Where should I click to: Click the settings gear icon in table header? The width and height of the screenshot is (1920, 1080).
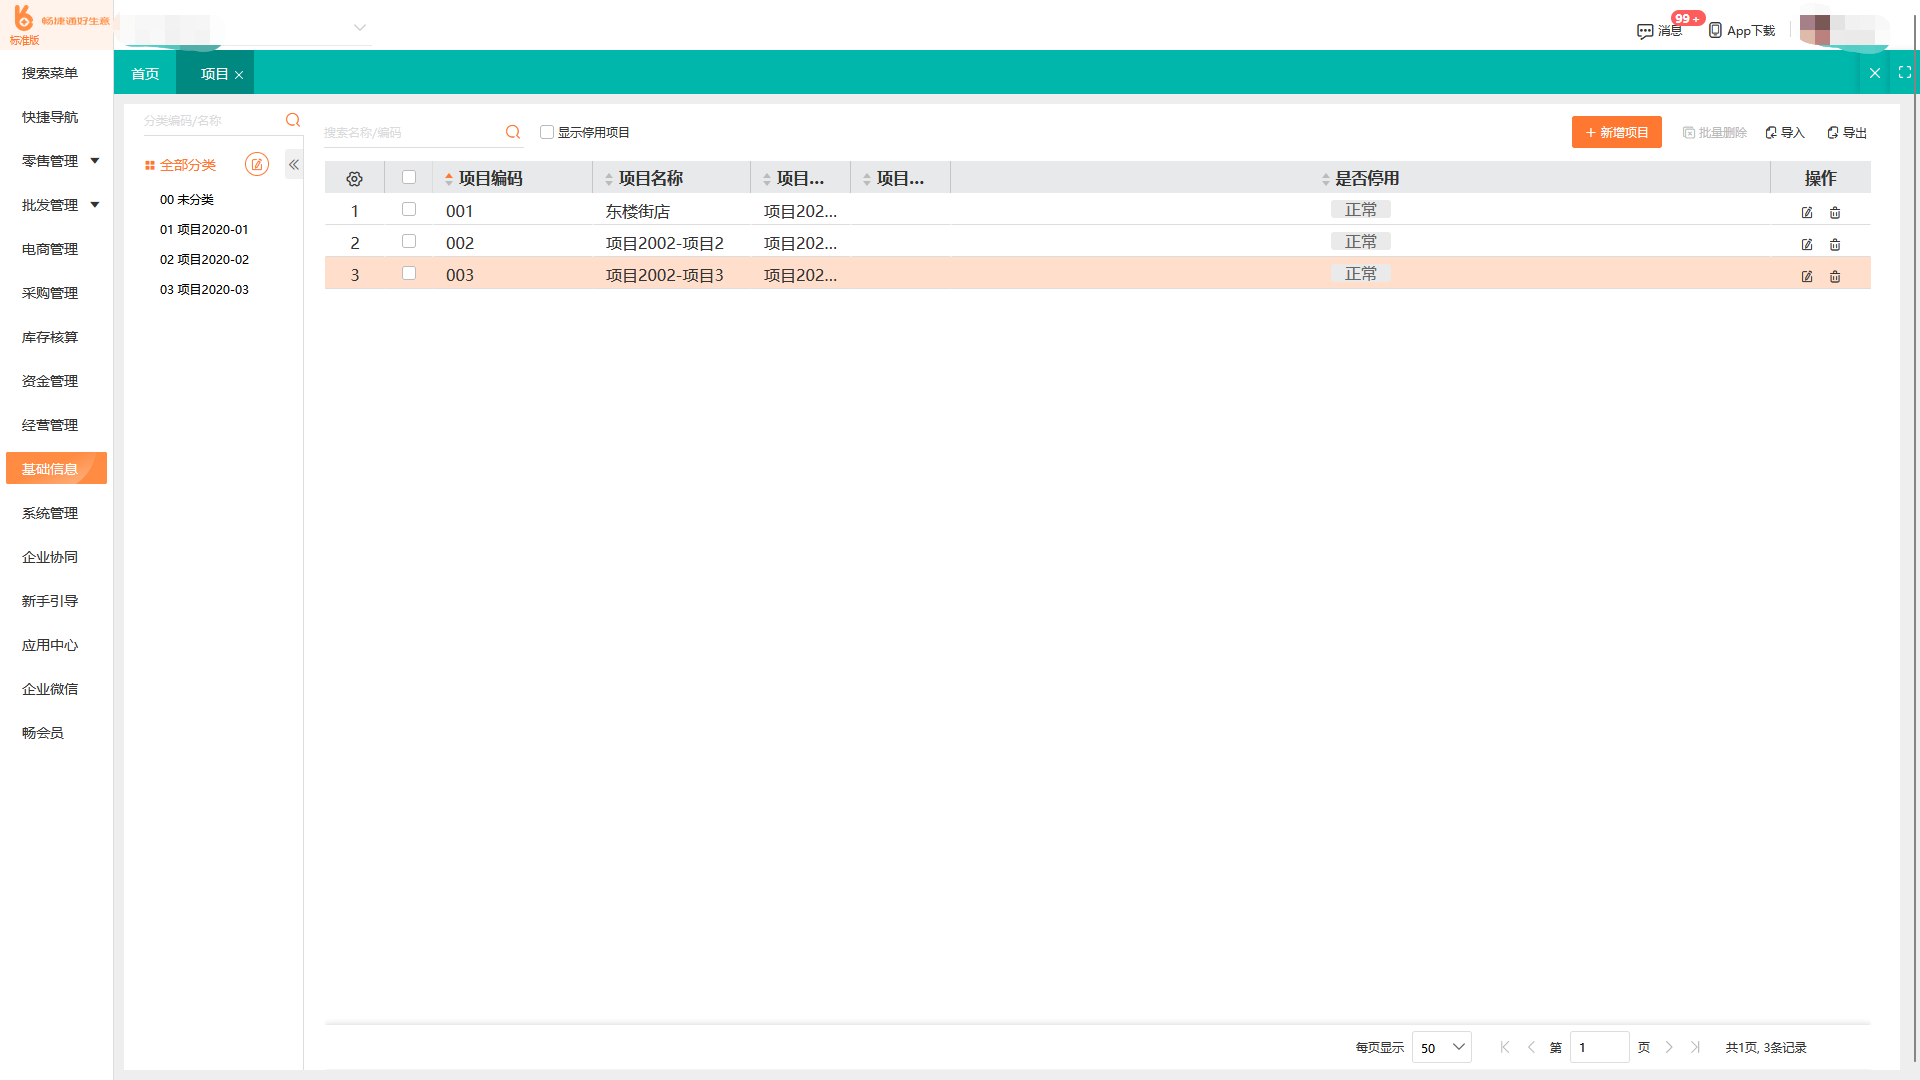[353, 178]
